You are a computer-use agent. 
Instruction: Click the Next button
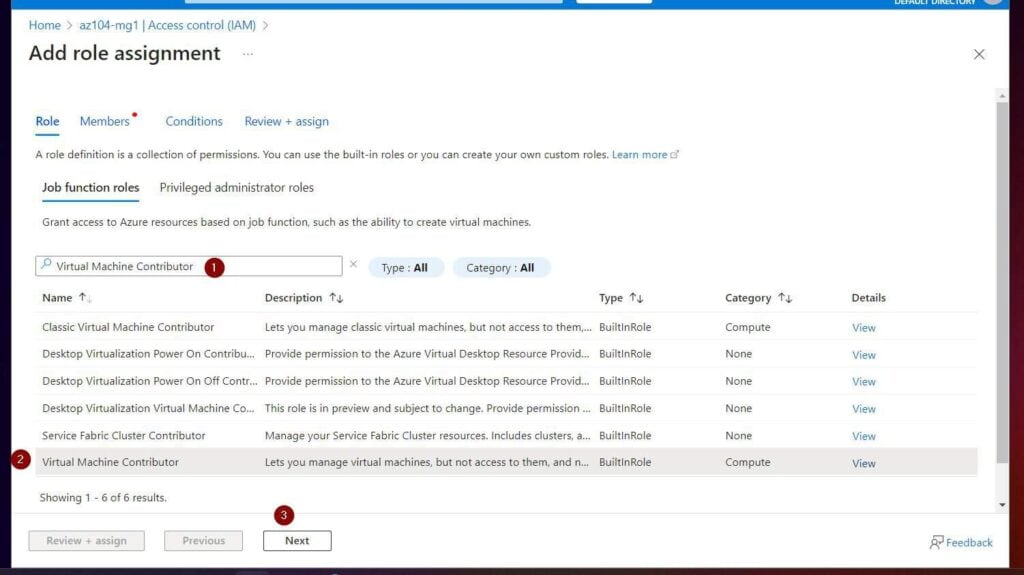[x=297, y=540]
